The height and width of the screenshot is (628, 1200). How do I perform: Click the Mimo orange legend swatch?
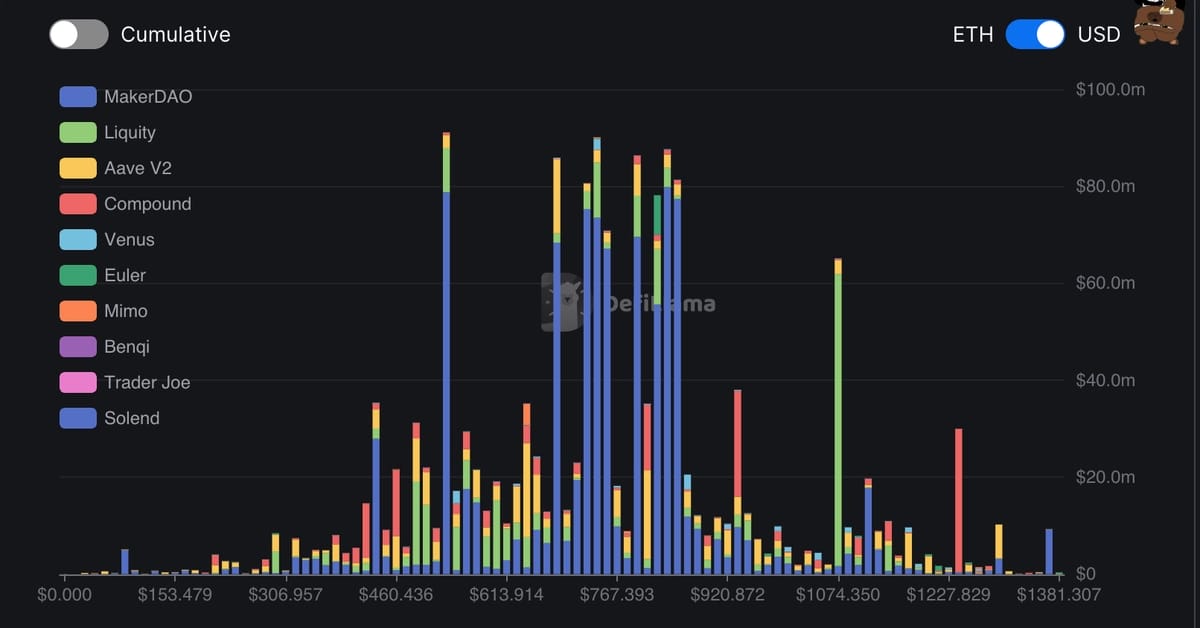[x=78, y=311]
